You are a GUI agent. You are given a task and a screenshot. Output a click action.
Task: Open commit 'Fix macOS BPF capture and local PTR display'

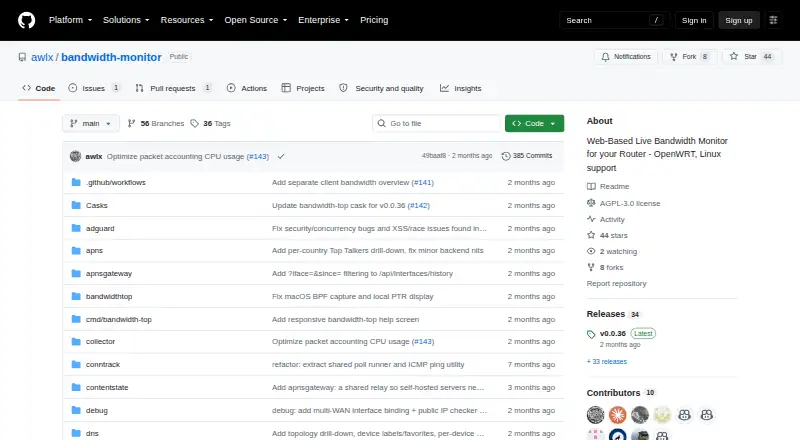coord(353,297)
